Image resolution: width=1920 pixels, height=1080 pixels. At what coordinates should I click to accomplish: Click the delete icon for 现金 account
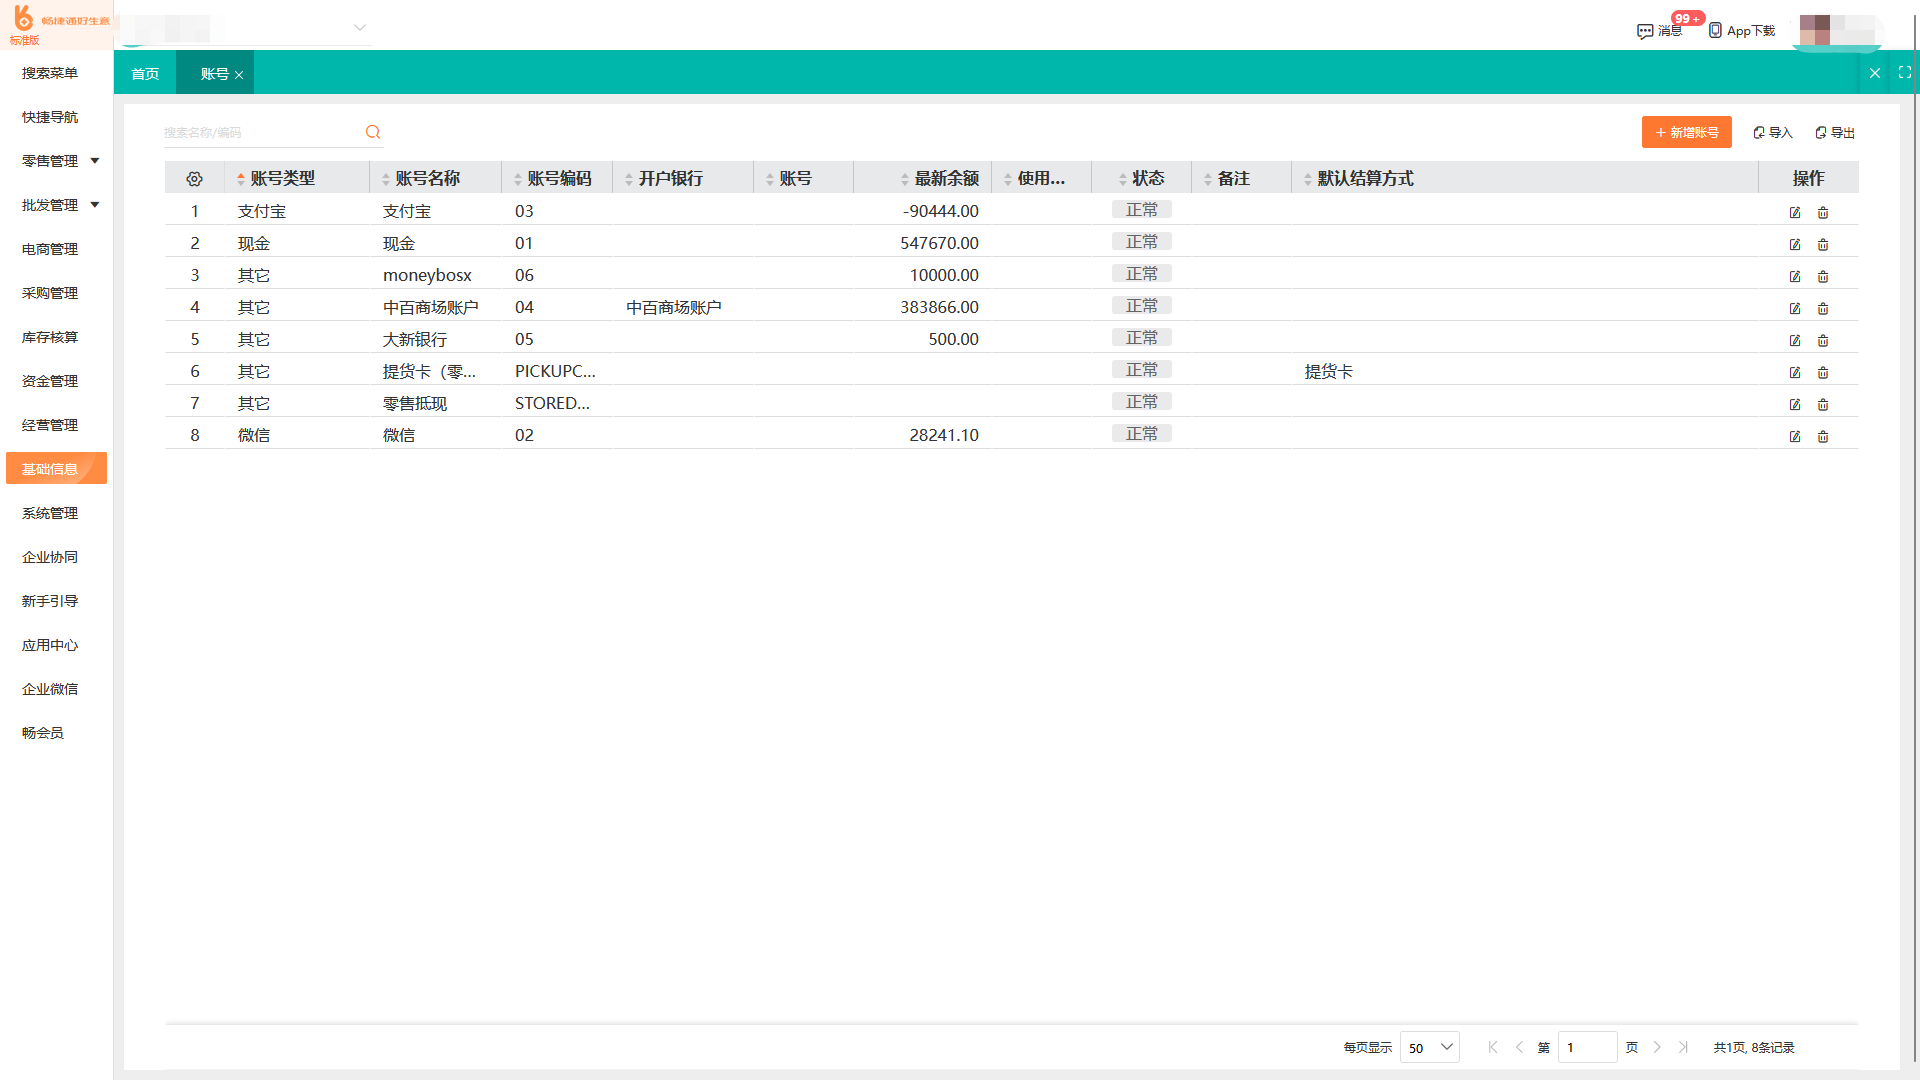1824,243
